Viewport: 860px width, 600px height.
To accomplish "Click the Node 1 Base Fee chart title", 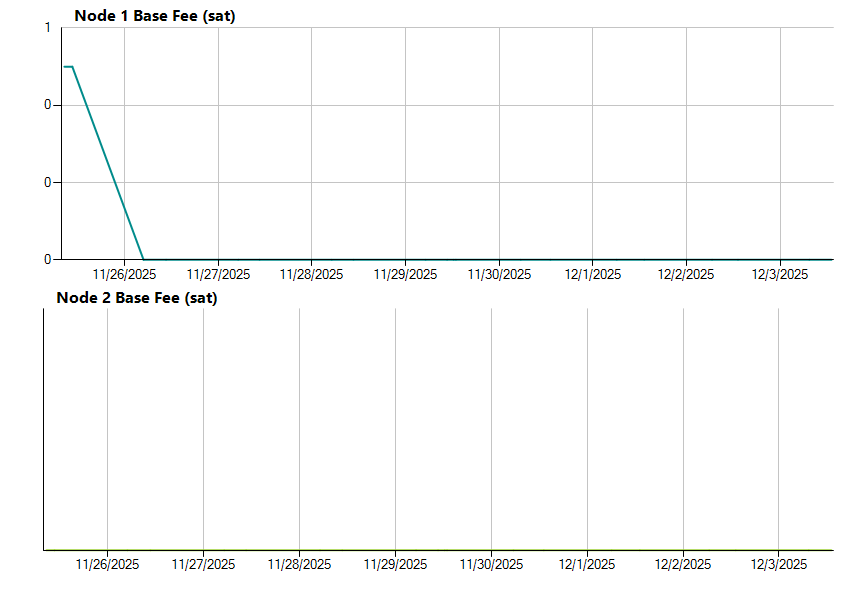I will tap(155, 16).
